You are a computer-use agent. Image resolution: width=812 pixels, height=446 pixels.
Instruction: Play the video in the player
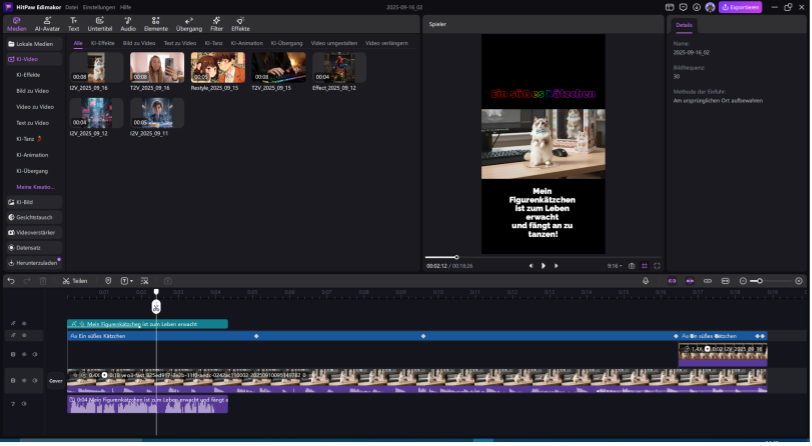[543, 266]
